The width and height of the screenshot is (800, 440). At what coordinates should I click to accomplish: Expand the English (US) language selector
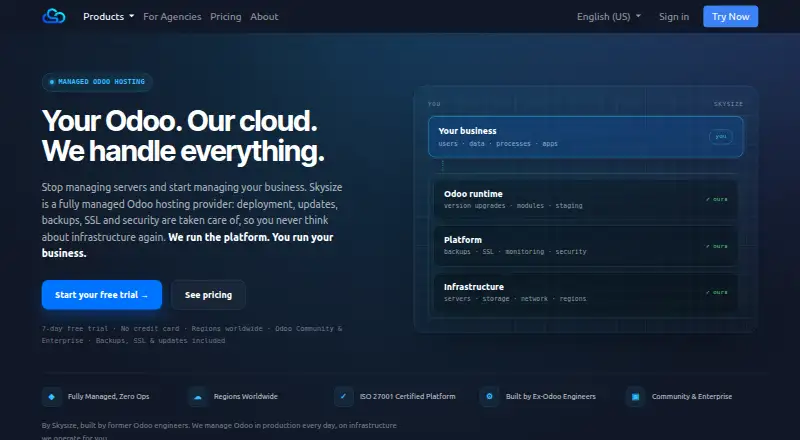609,17
